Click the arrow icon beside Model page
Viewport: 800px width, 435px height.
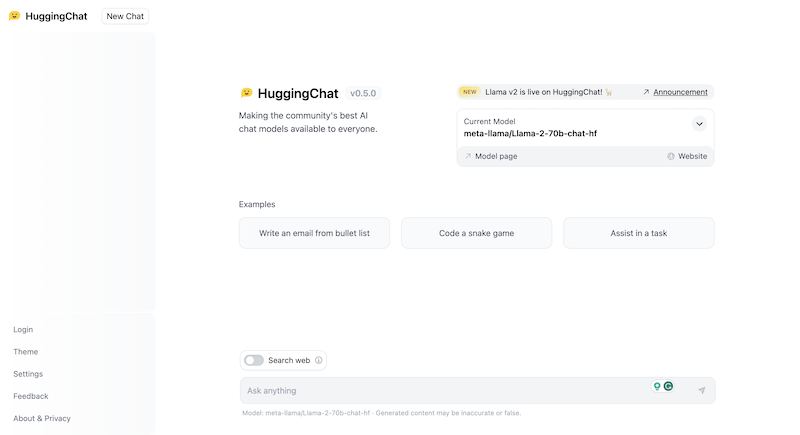(468, 156)
